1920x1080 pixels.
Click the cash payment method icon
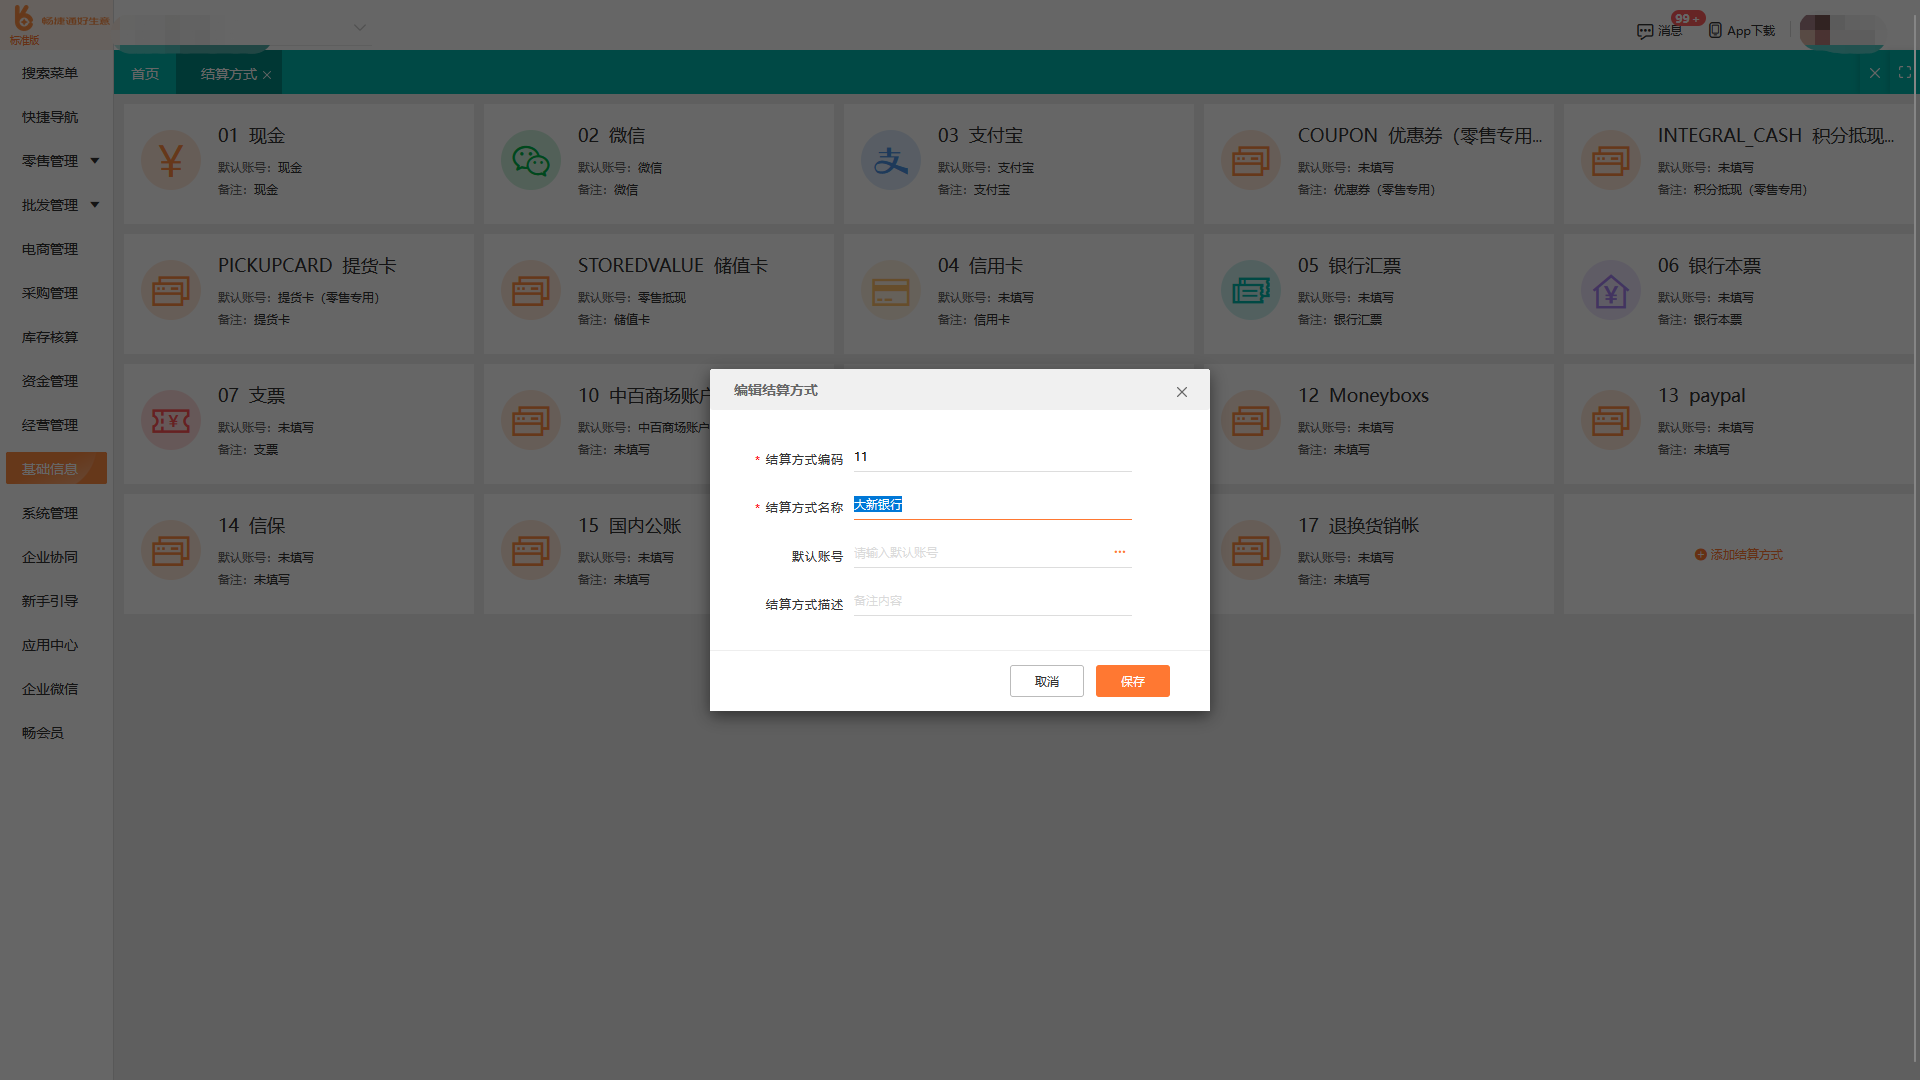coord(169,160)
